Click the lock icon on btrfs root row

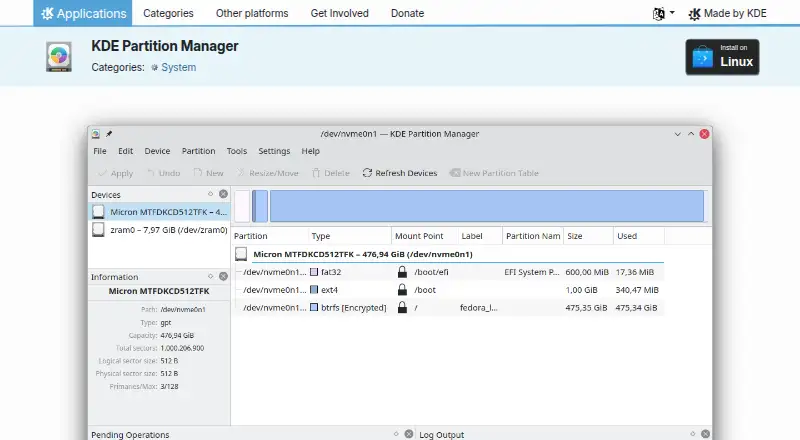(403, 307)
